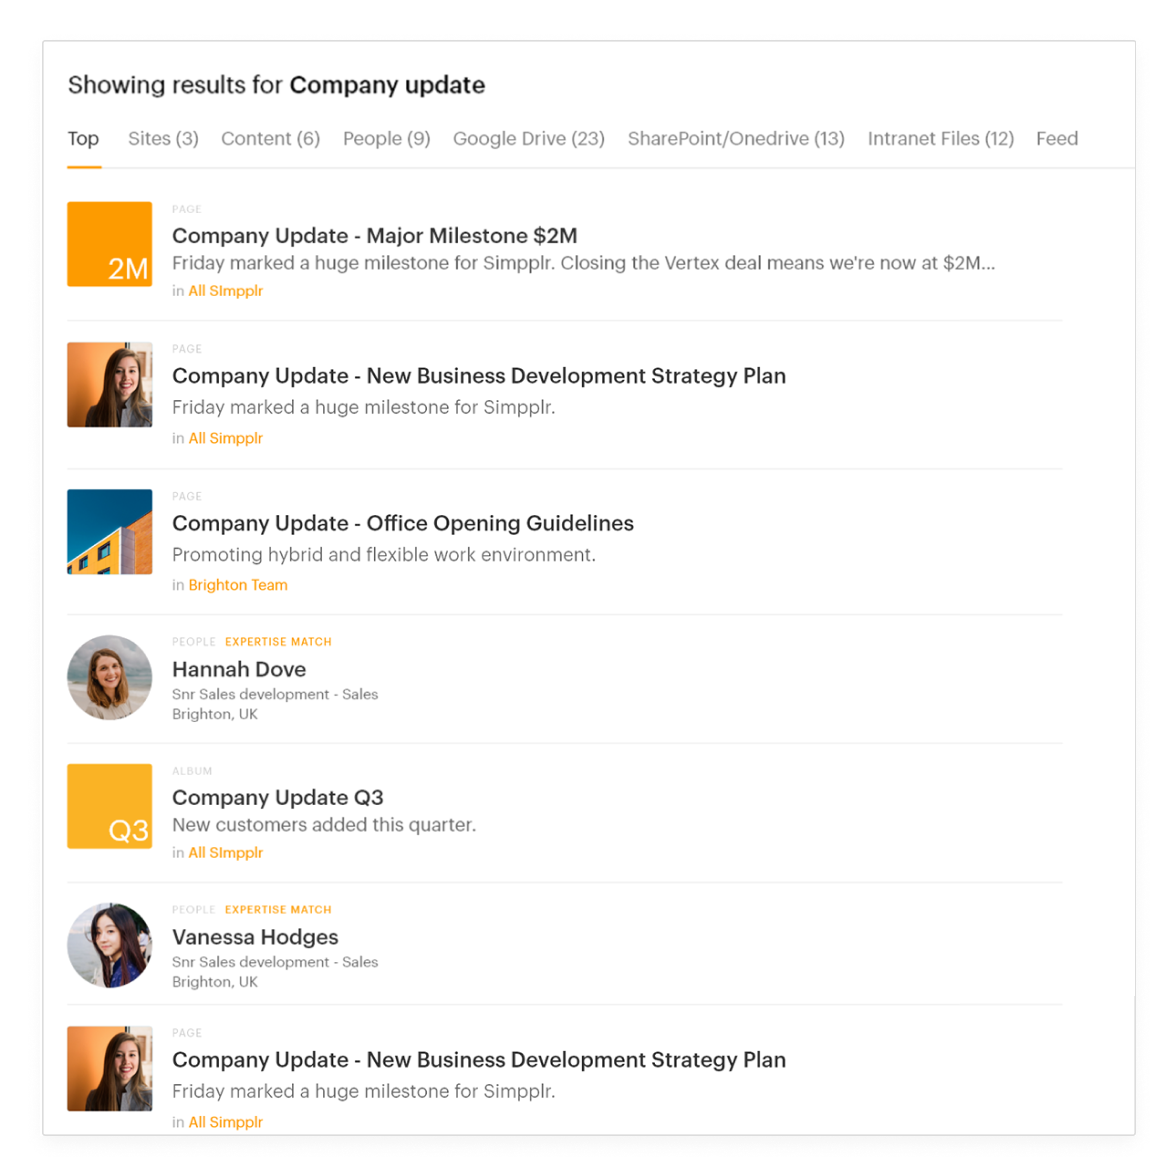Click the Q3 album thumbnail
The width and height of the screenshot is (1176, 1176).
tap(109, 806)
